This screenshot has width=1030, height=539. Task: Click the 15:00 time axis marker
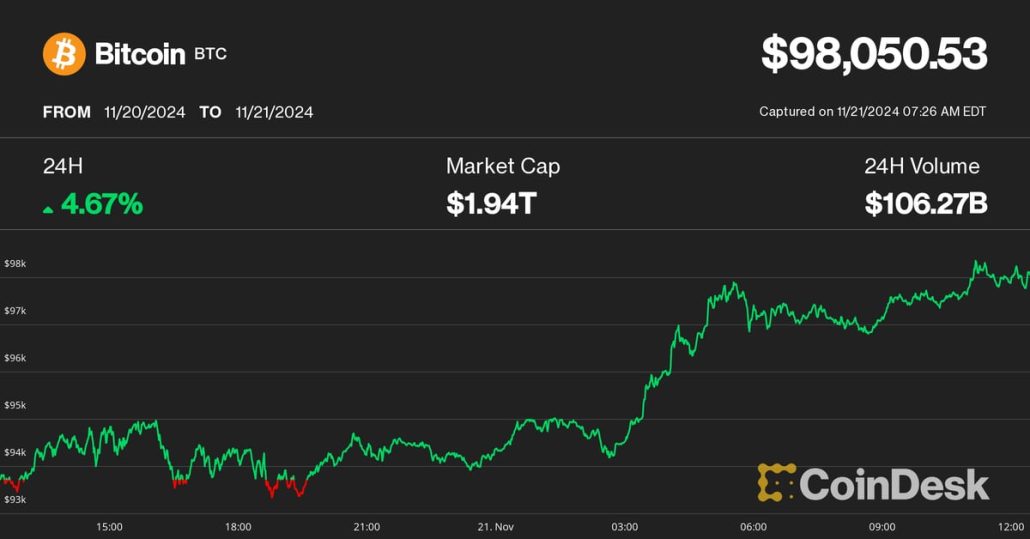click(109, 526)
